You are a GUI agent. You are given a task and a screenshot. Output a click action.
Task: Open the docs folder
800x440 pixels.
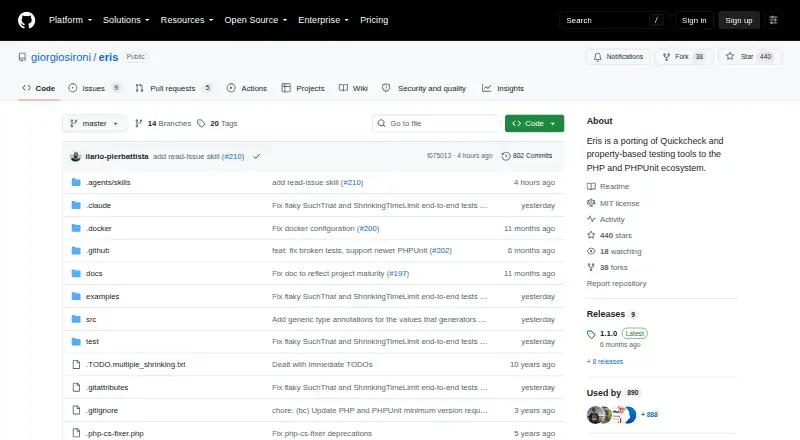94,274
